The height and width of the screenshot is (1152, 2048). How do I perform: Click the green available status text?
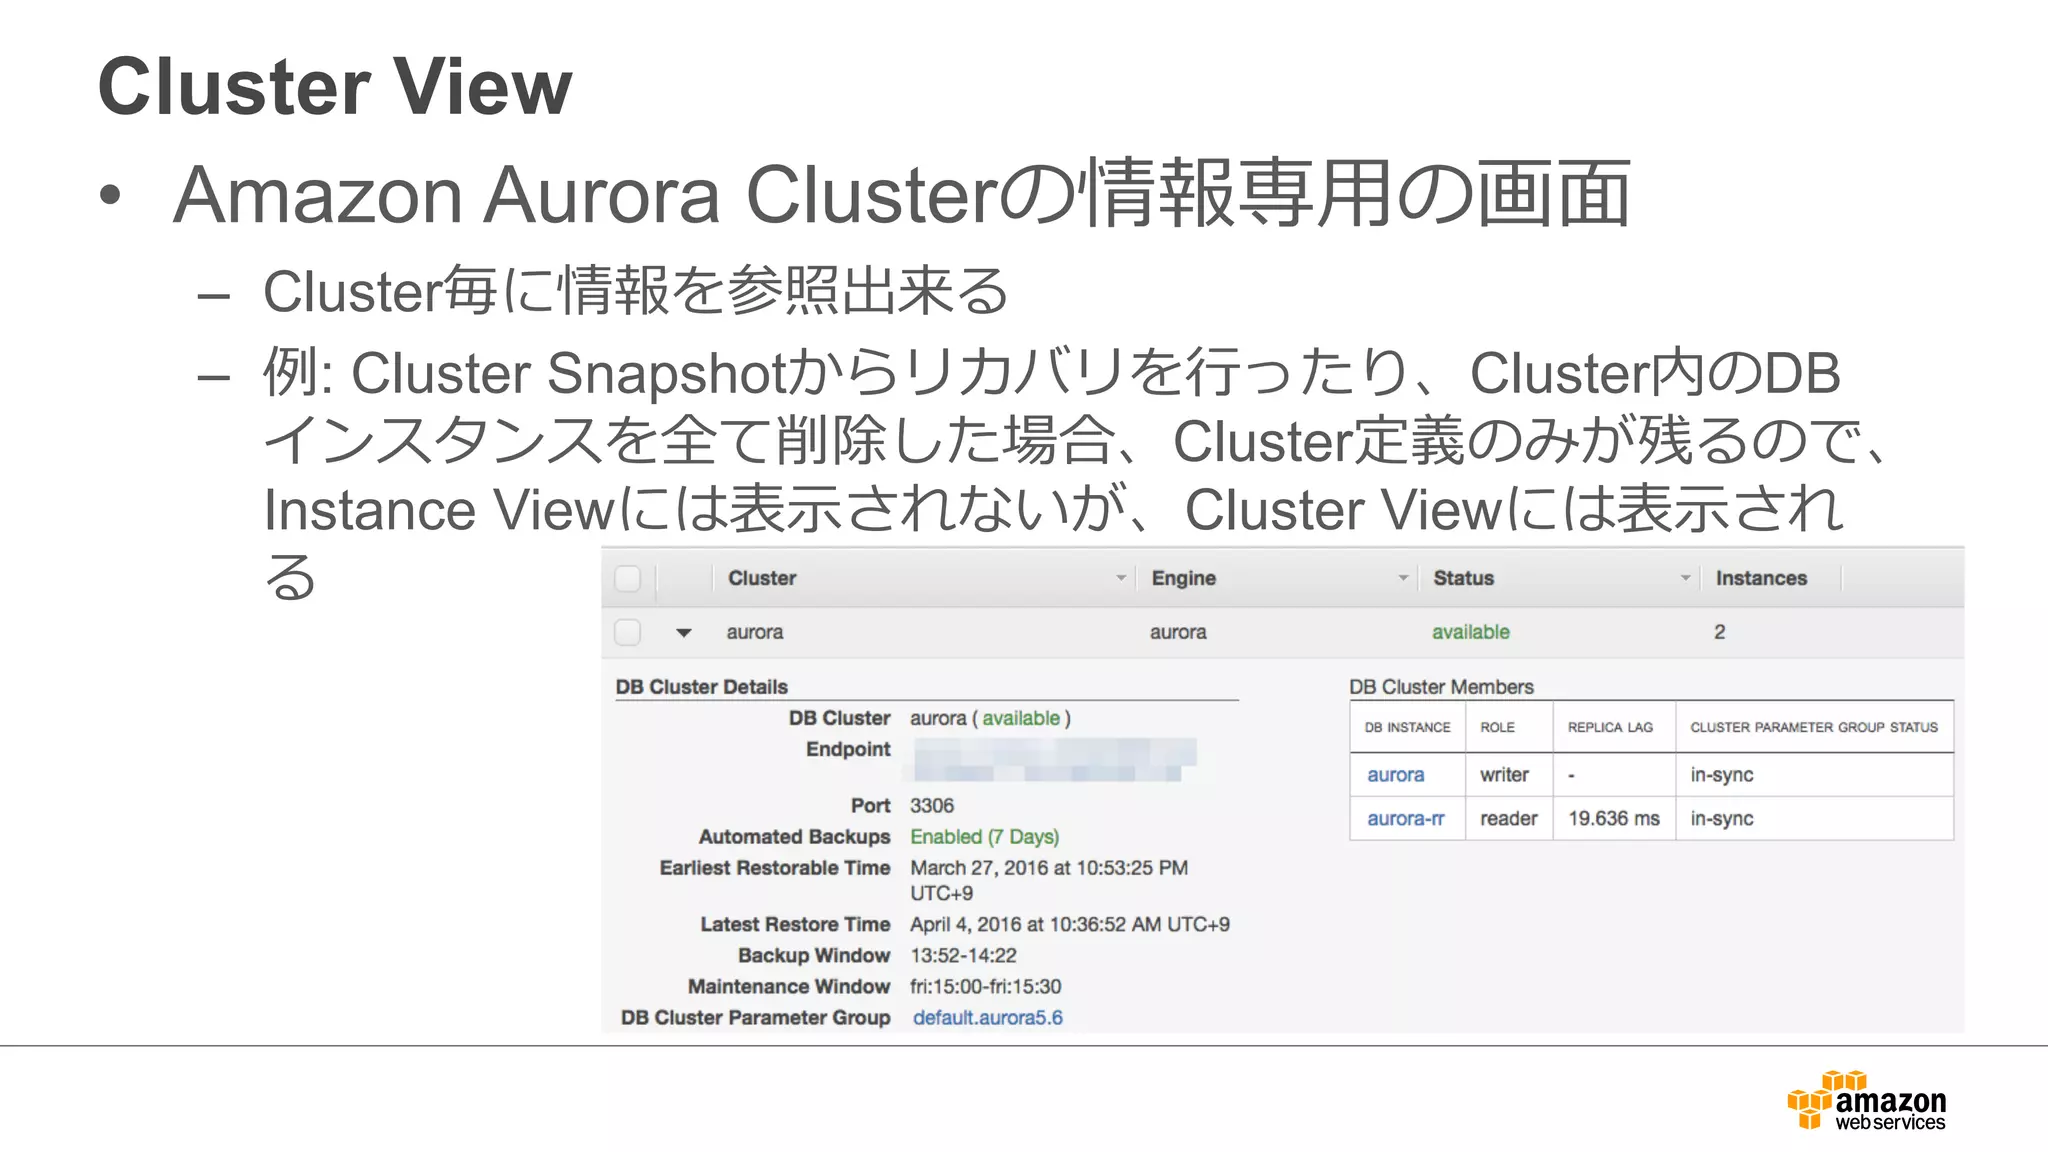click(x=1470, y=632)
